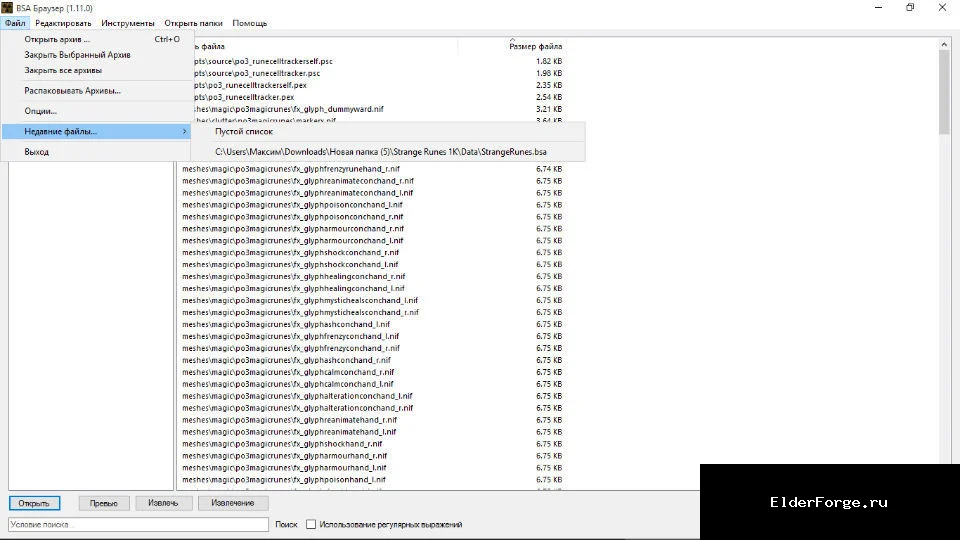Choose Распаковывать Архивы... menu entry
This screenshot has height=540, width=960.
click(72, 90)
